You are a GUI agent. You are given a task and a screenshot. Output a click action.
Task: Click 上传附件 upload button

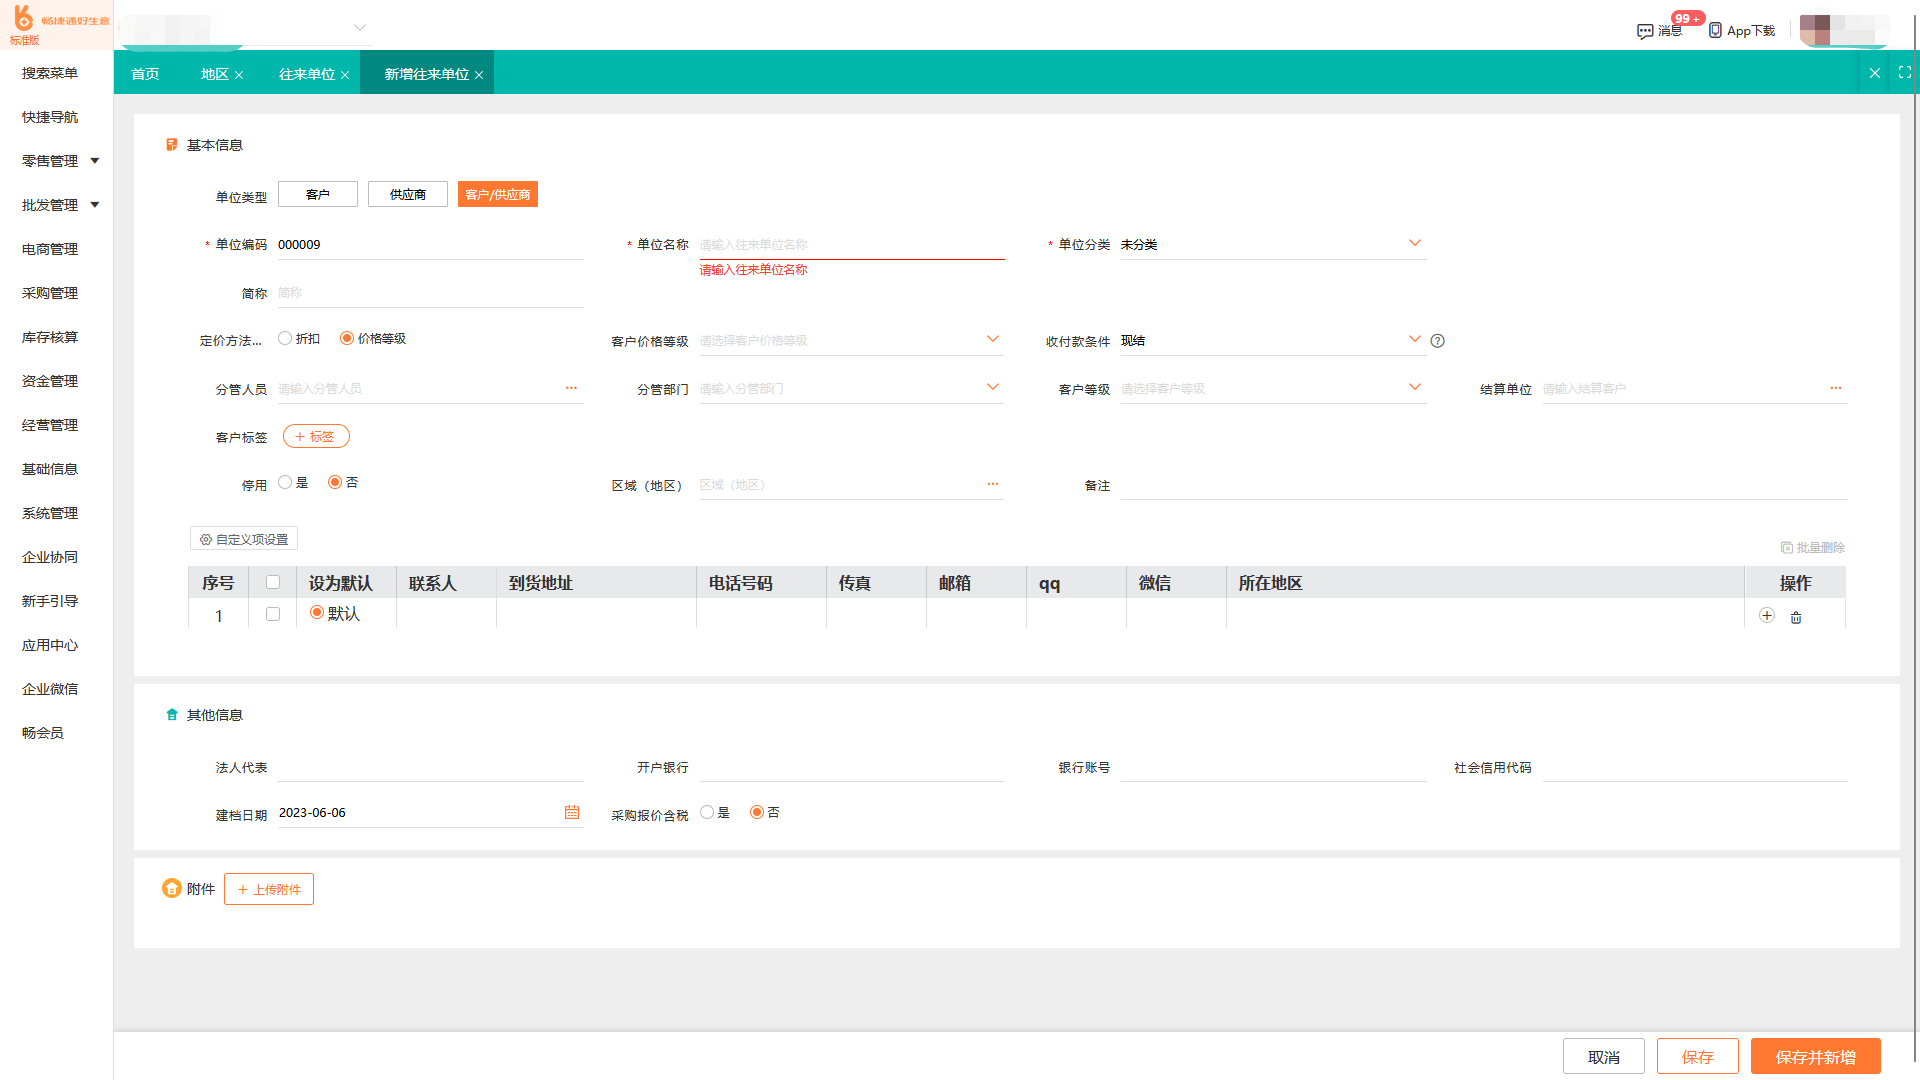click(269, 889)
